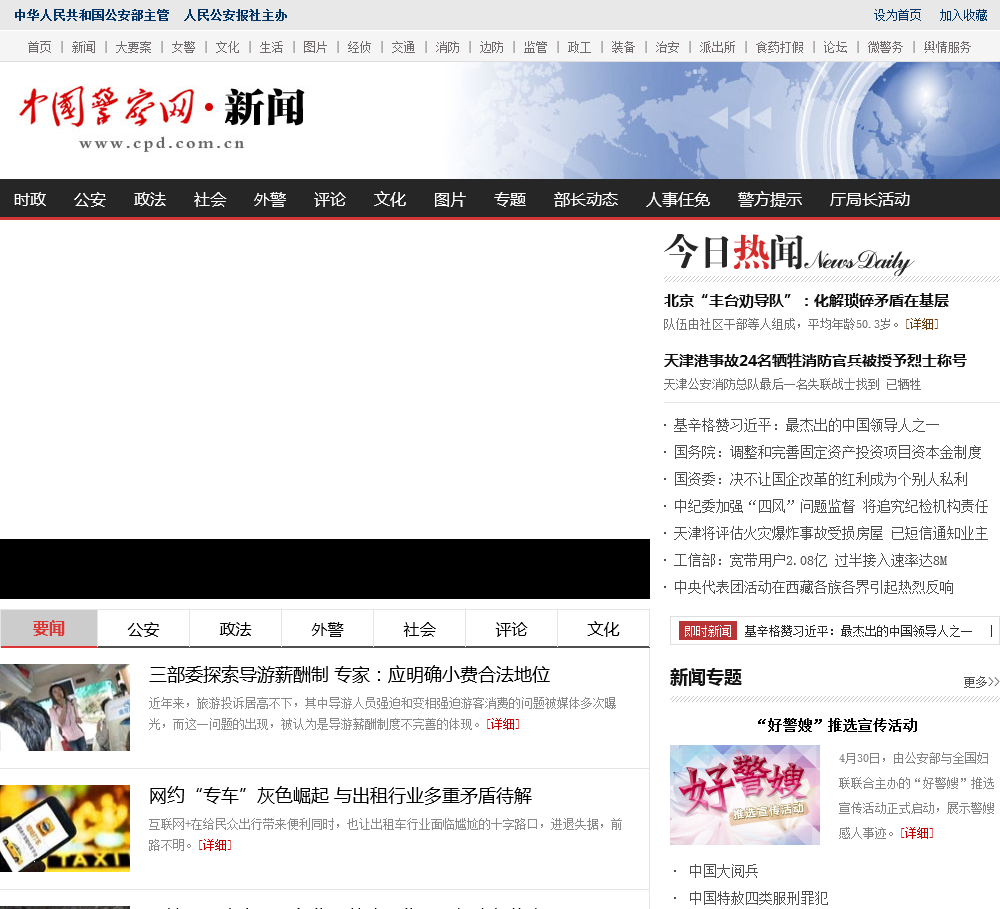
Task: Click the 即时新闻 red badge
Action: (x=707, y=631)
